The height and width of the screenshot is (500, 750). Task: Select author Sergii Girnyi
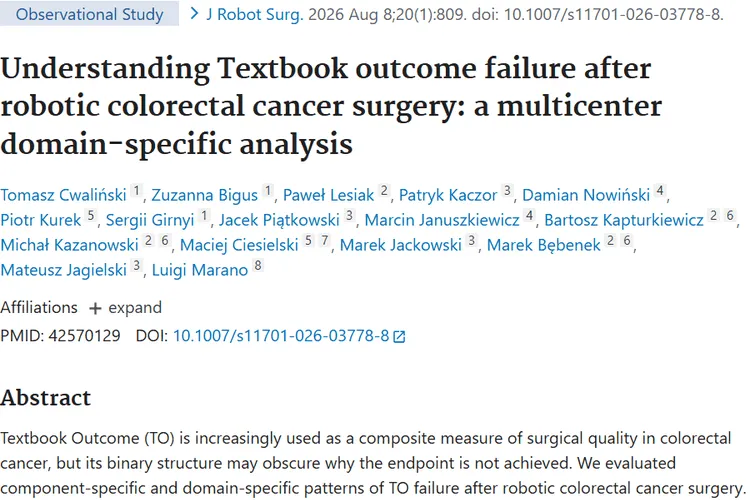[150, 220]
